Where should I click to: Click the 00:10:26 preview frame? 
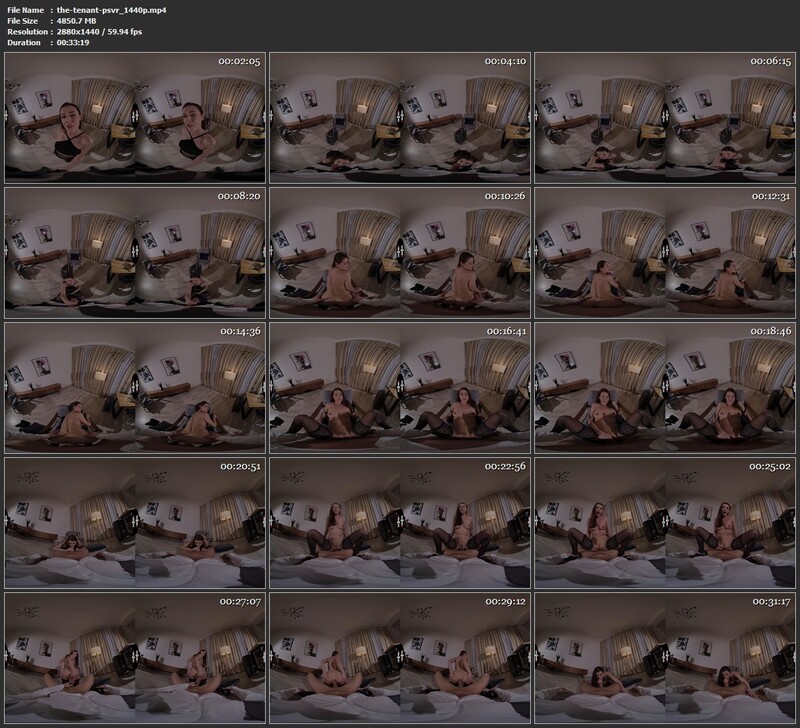pyautogui.click(x=400, y=251)
